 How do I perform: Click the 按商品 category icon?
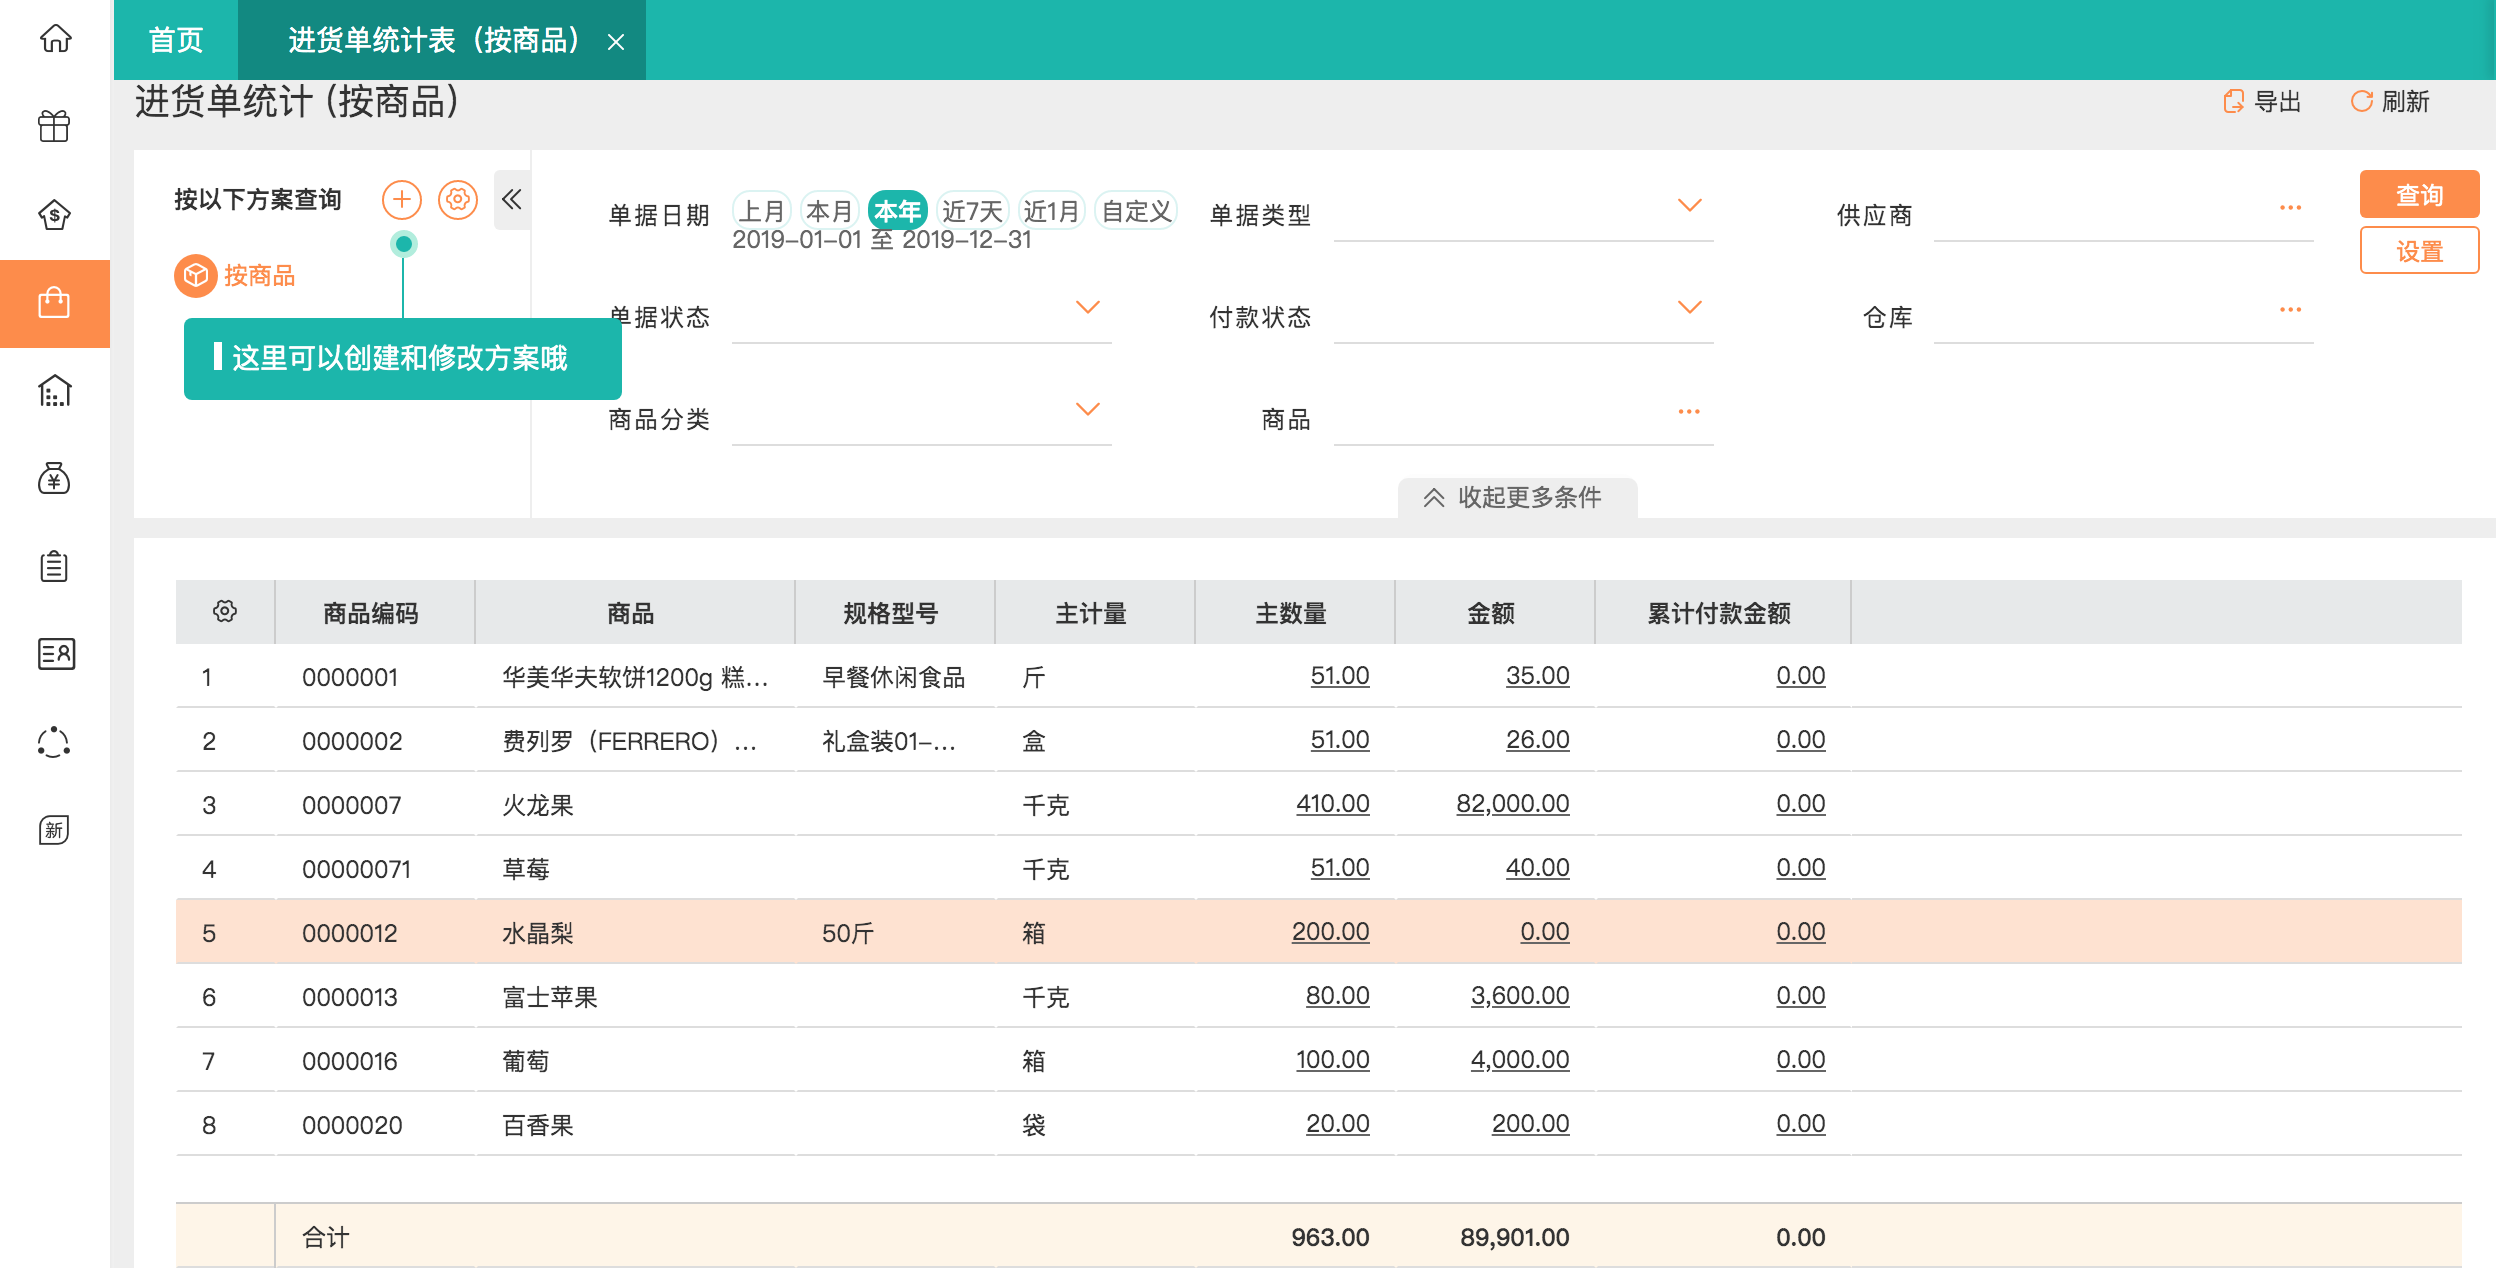[192, 275]
